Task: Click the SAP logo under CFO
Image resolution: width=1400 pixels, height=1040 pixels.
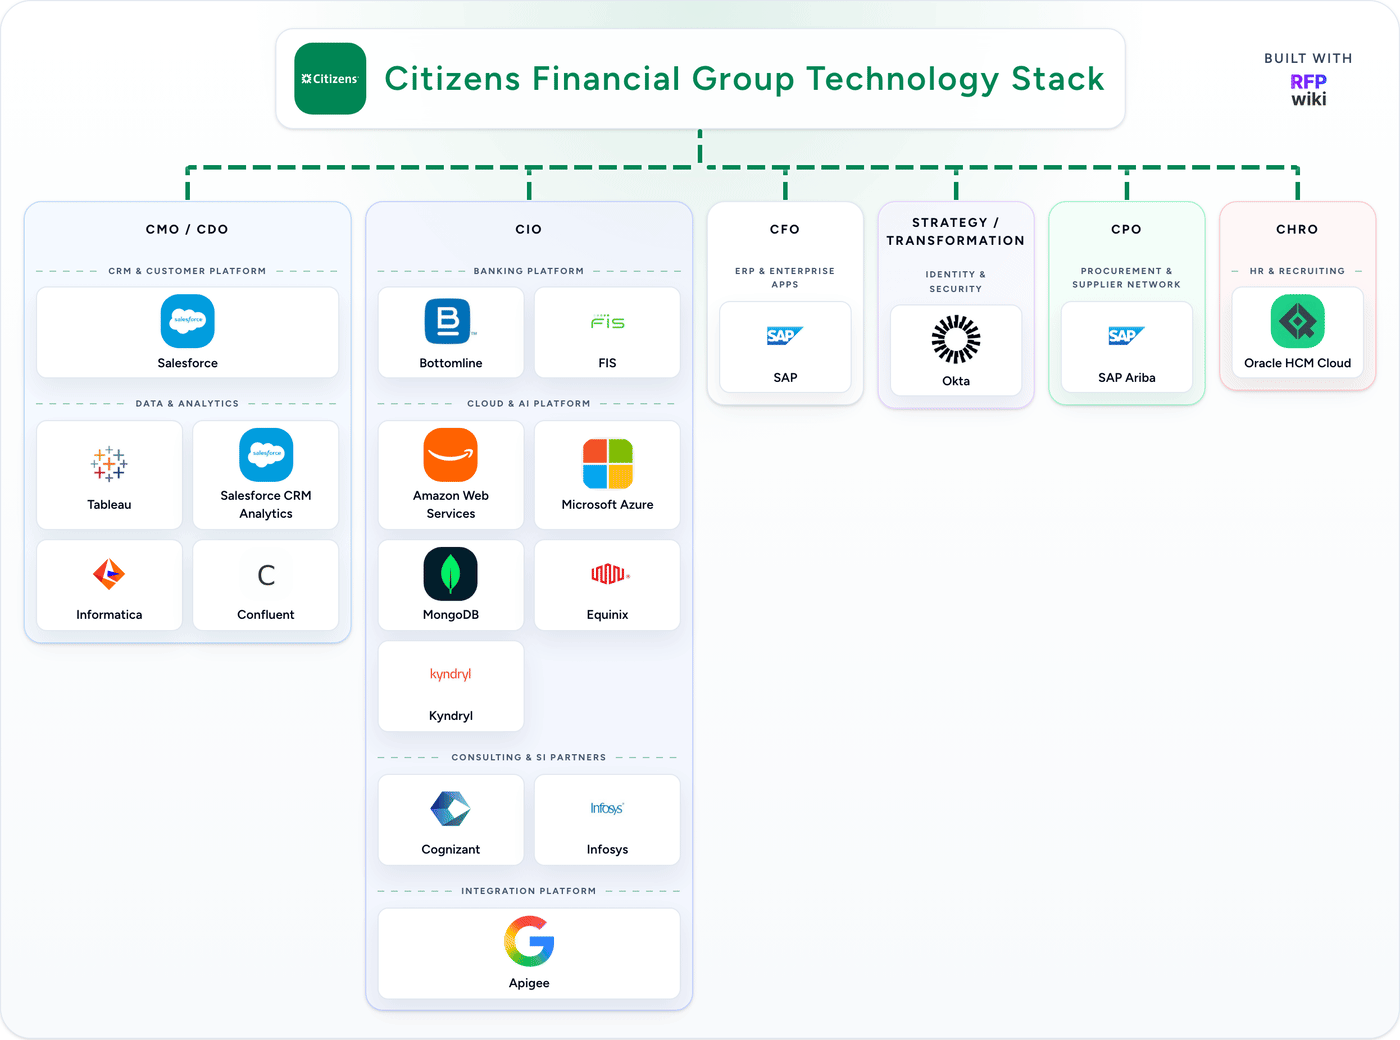Action: pos(785,336)
